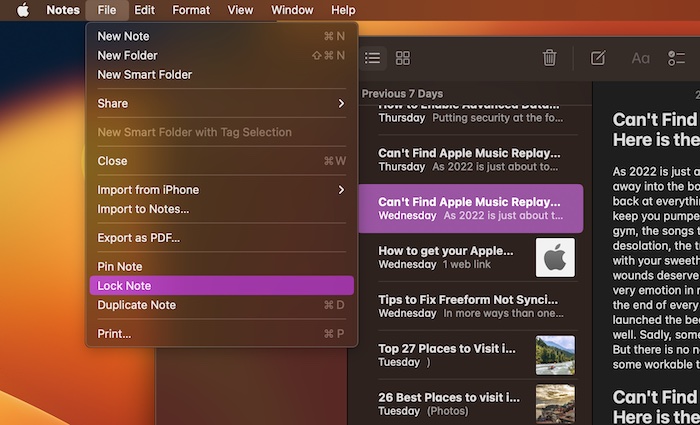Image resolution: width=700 pixels, height=425 pixels.
Task: Open Tips to Fix Freeform Not Synci… note
Action: pyautogui.click(x=471, y=306)
